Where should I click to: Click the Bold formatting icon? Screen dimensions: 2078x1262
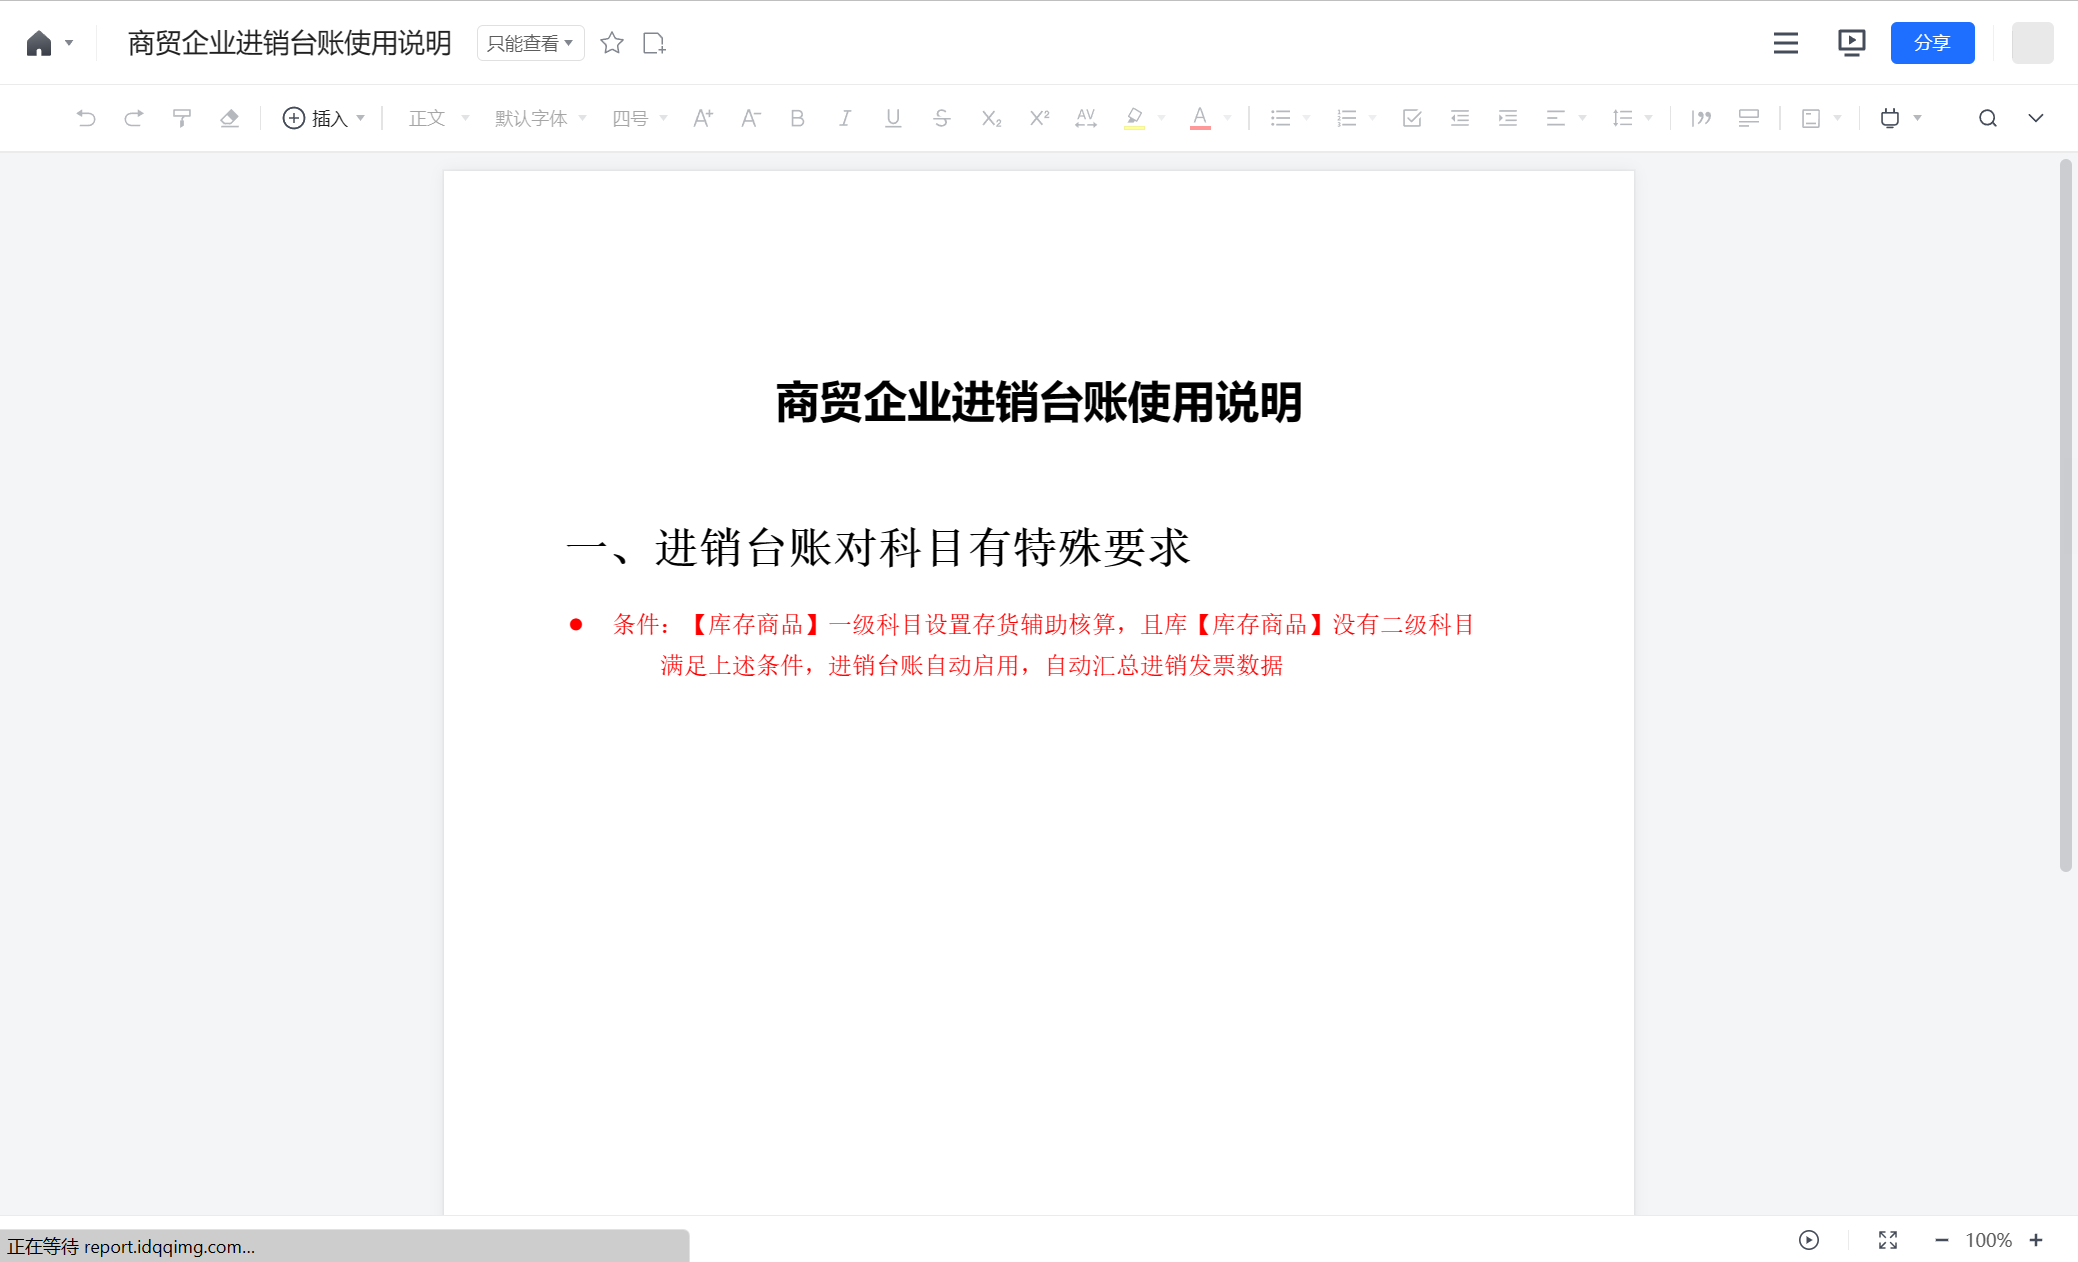[x=797, y=117]
